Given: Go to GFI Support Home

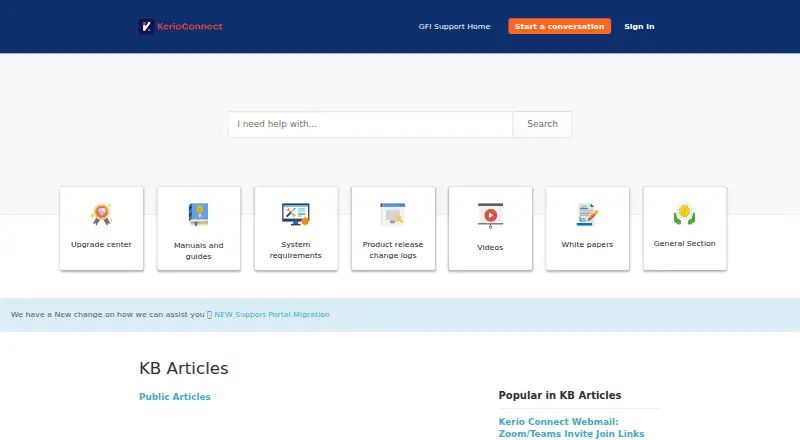Looking at the screenshot, I should tap(454, 27).
